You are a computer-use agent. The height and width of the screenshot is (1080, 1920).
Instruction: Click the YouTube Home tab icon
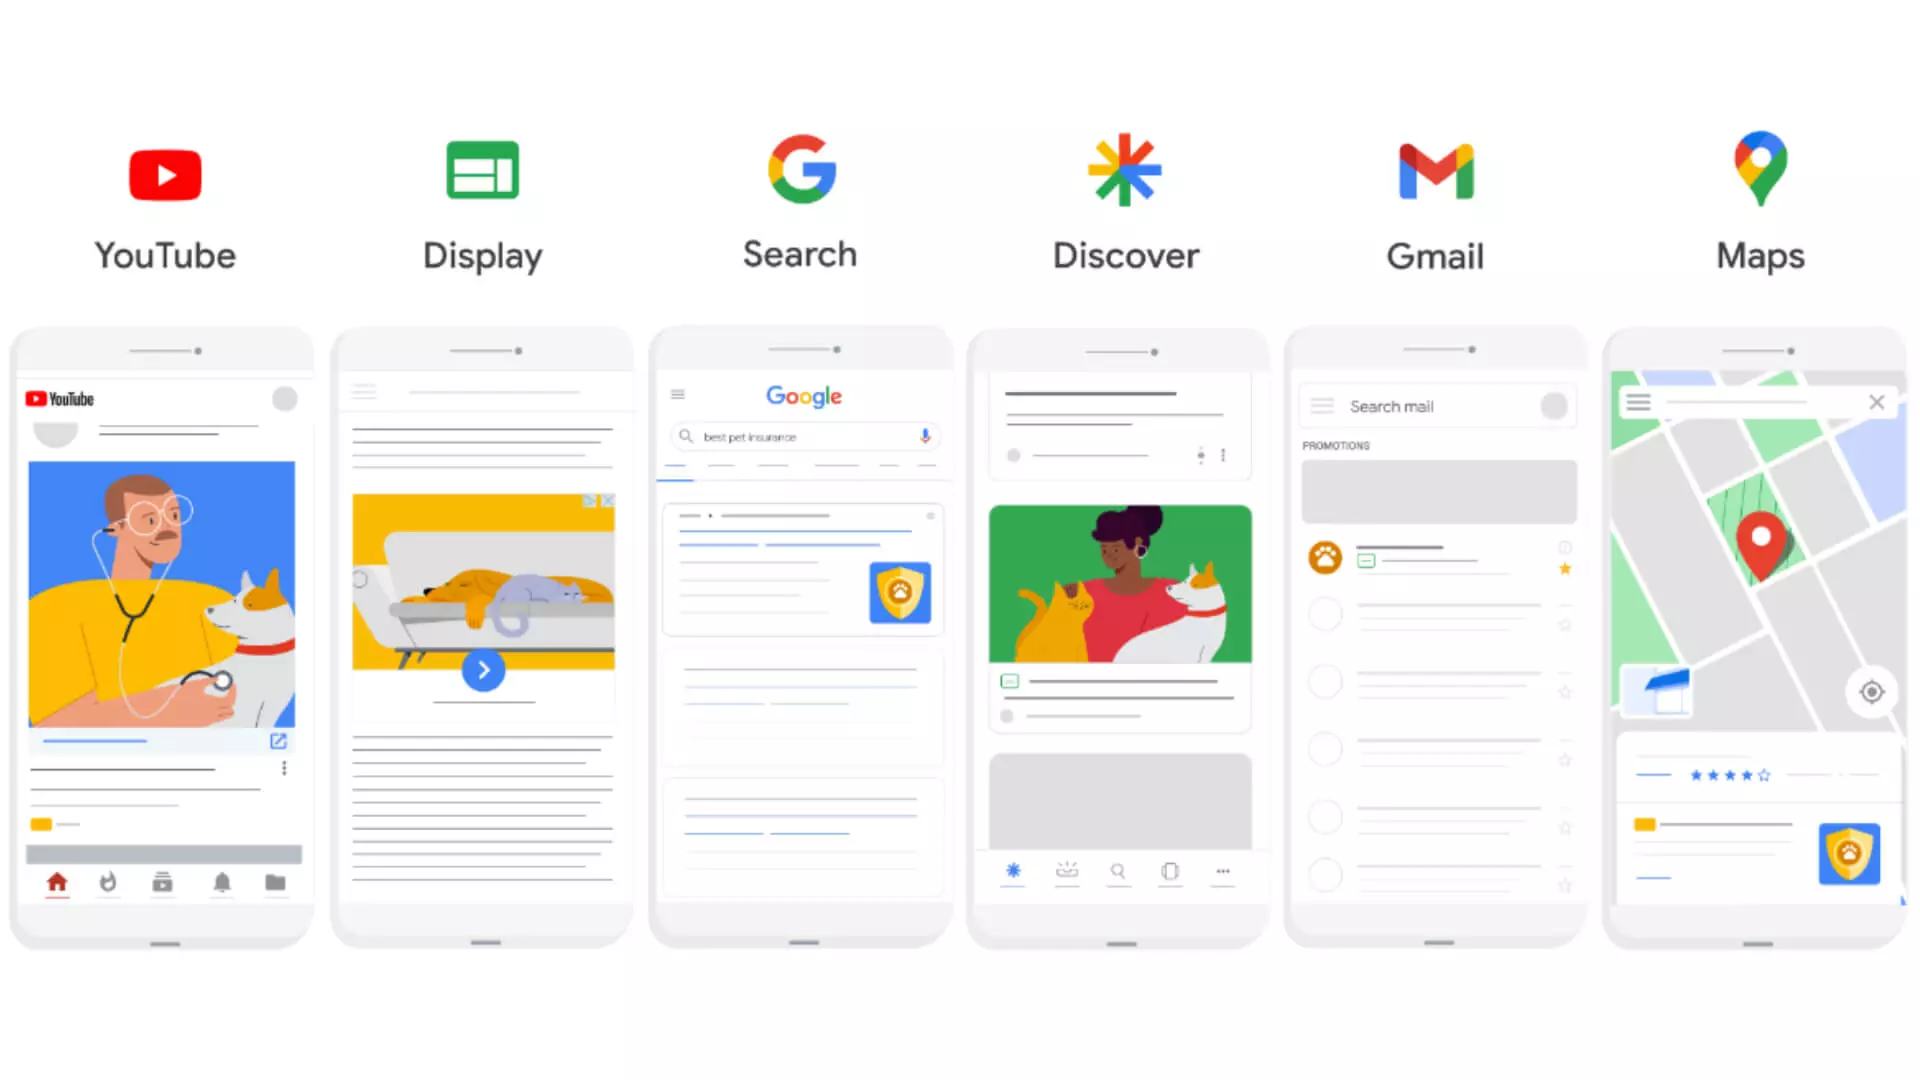point(57,884)
